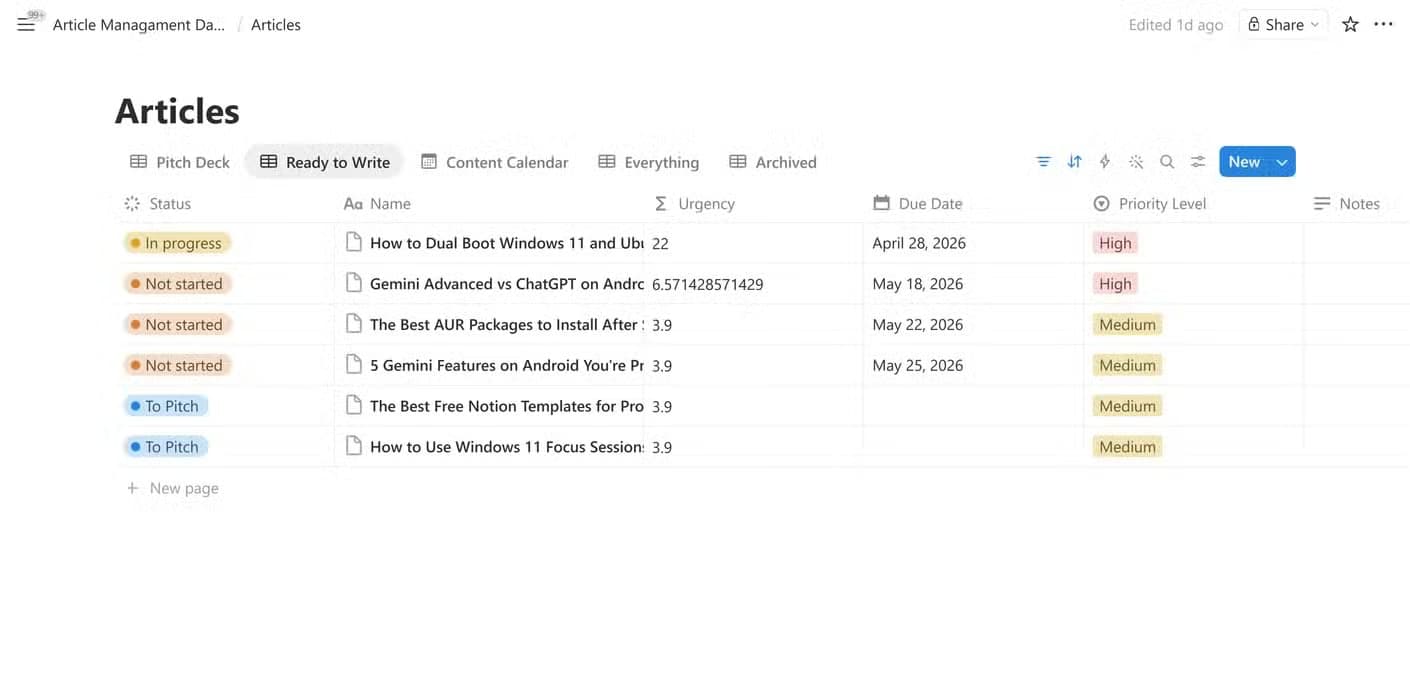
Task: Click page icon of Best AUR Packages row
Action: click(x=353, y=324)
